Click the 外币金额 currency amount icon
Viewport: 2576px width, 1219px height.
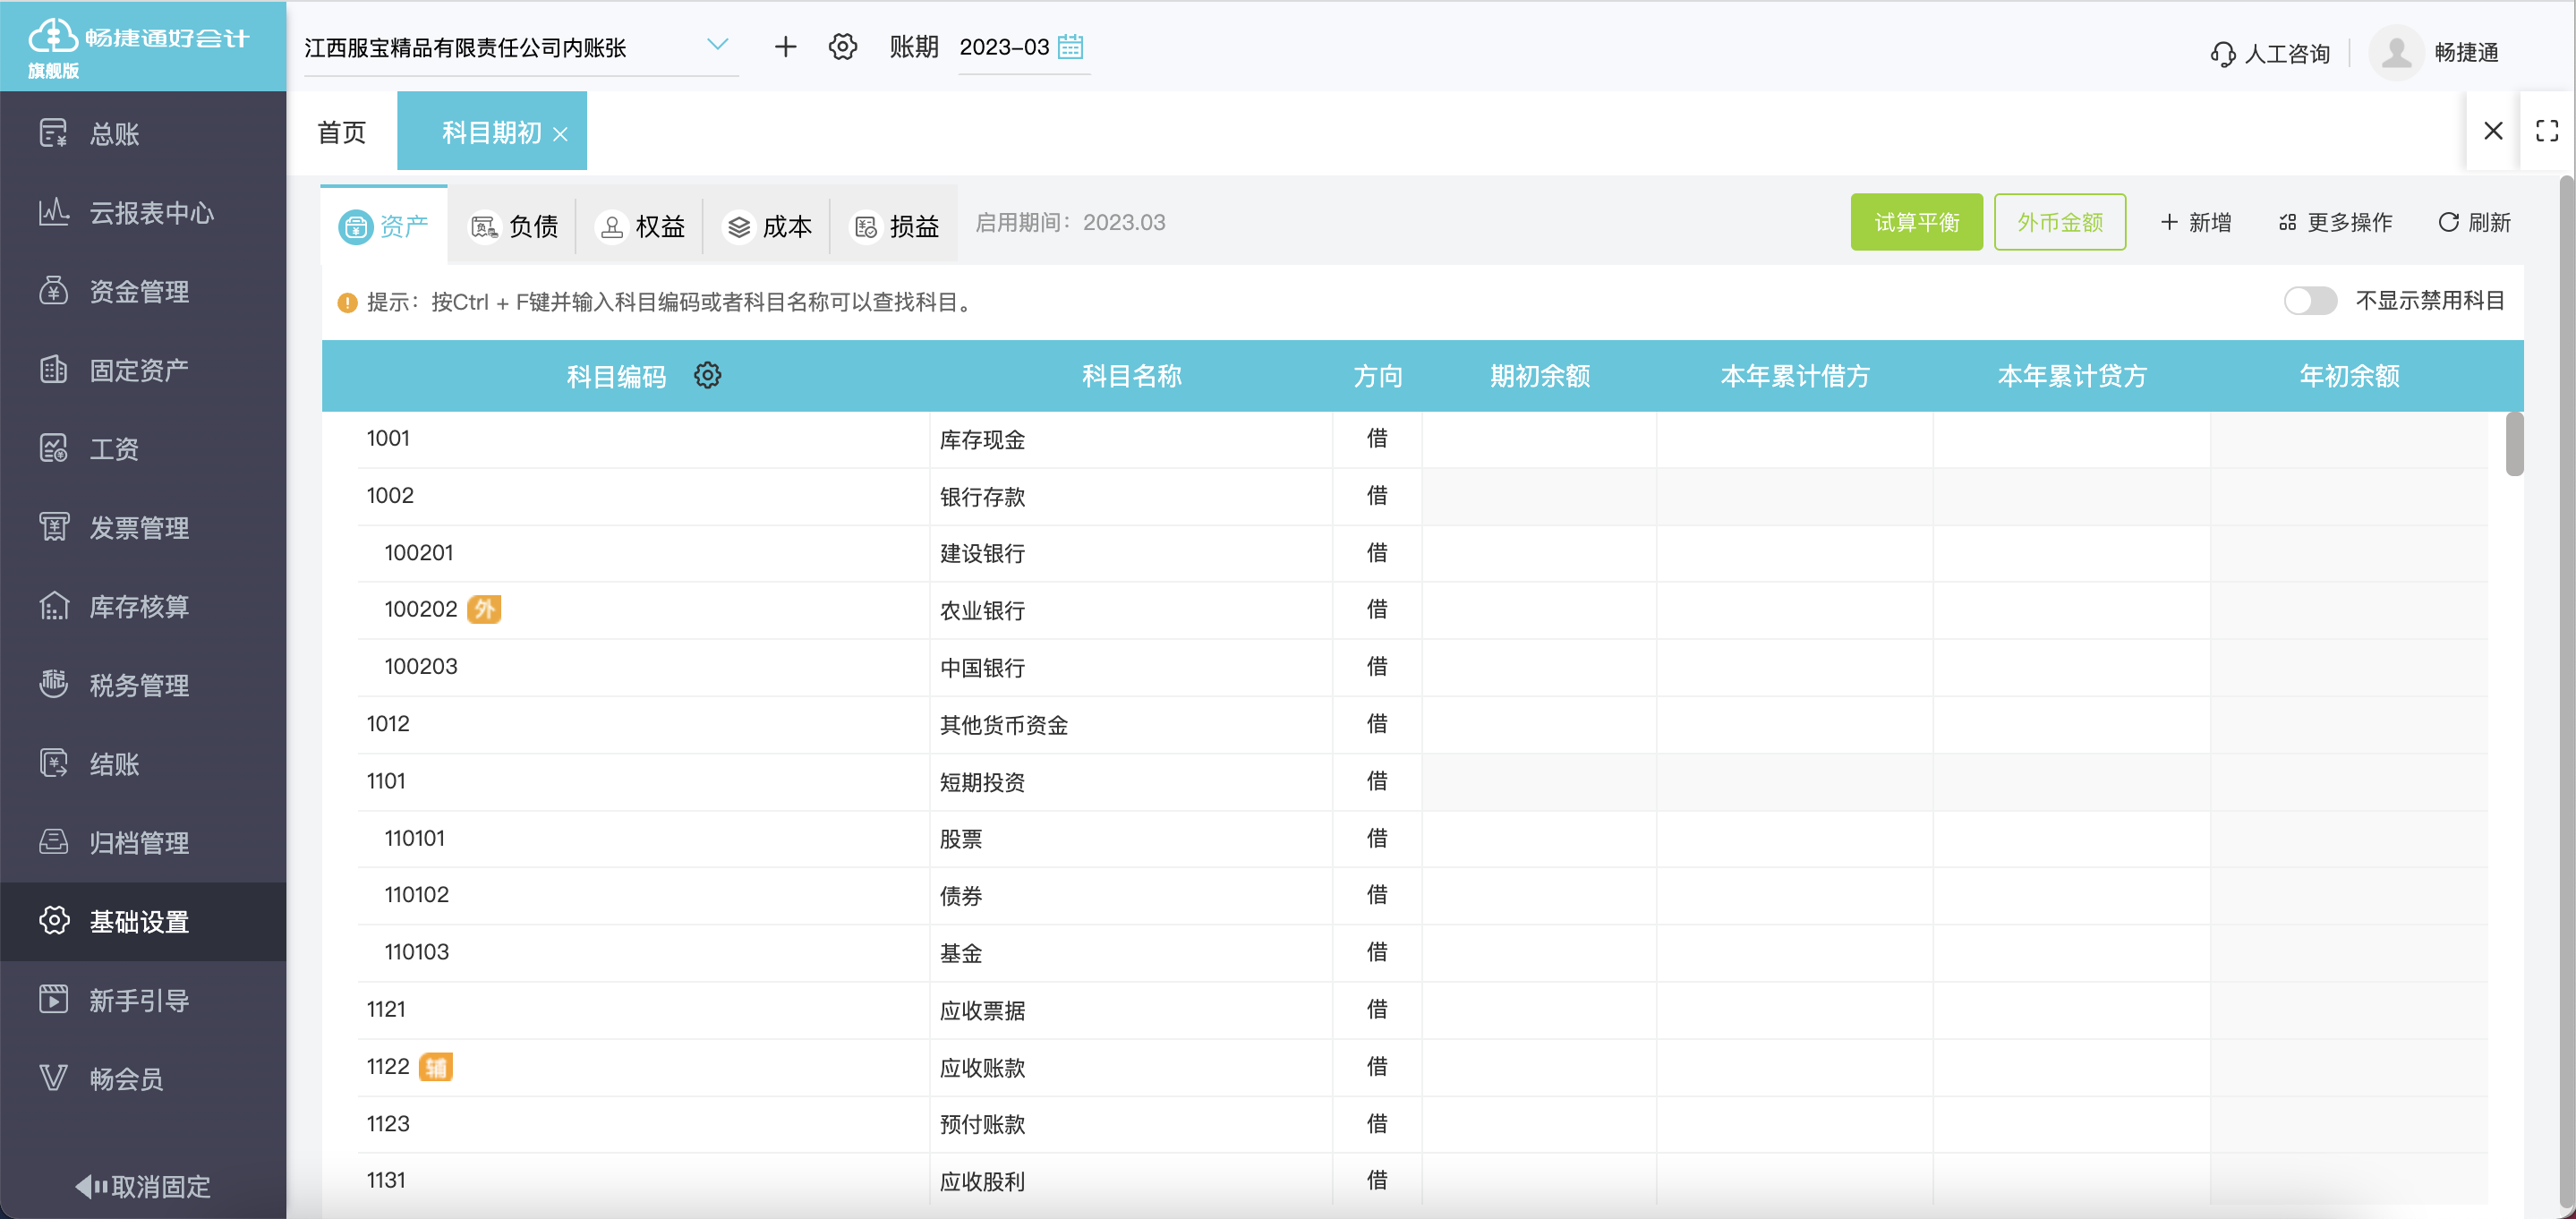click(x=2059, y=224)
